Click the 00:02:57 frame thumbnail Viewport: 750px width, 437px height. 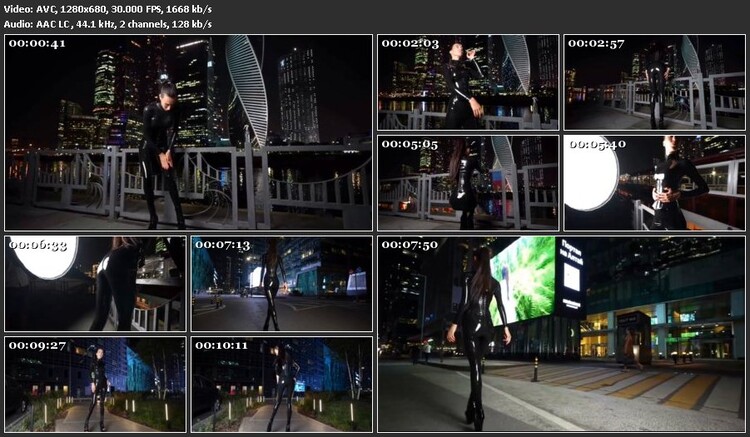654,82
